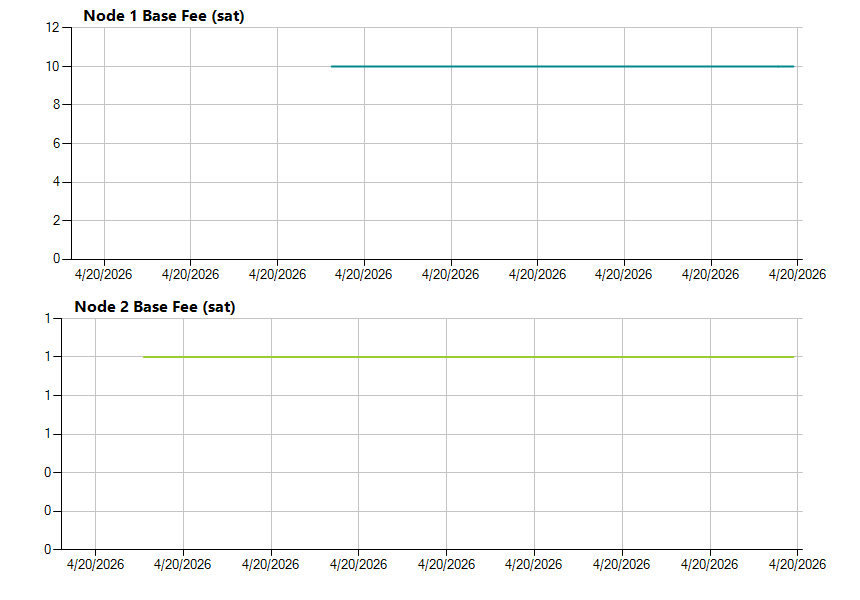
Task: Click the right end of the teal line
Action: click(x=792, y=66)
